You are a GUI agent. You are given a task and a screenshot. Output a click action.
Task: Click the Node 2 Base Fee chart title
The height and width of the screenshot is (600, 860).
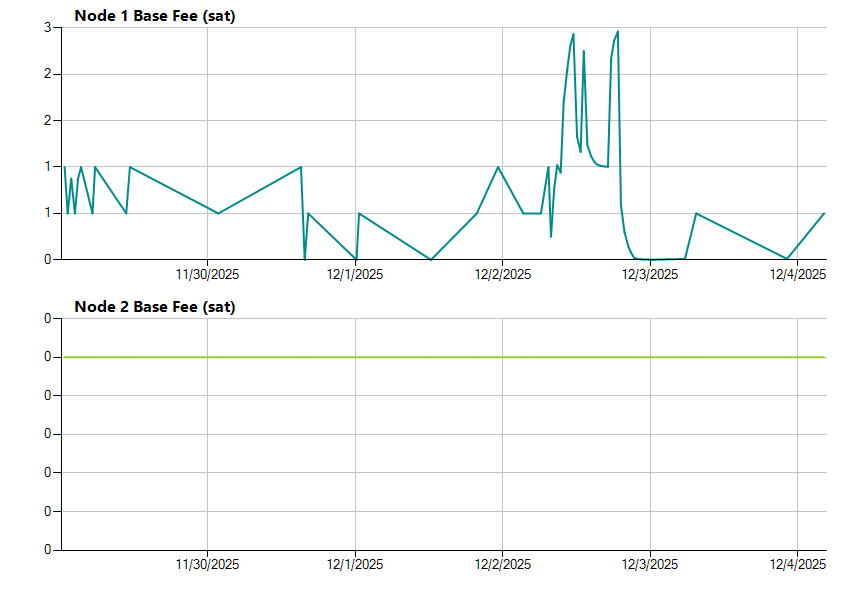[155, 307]
